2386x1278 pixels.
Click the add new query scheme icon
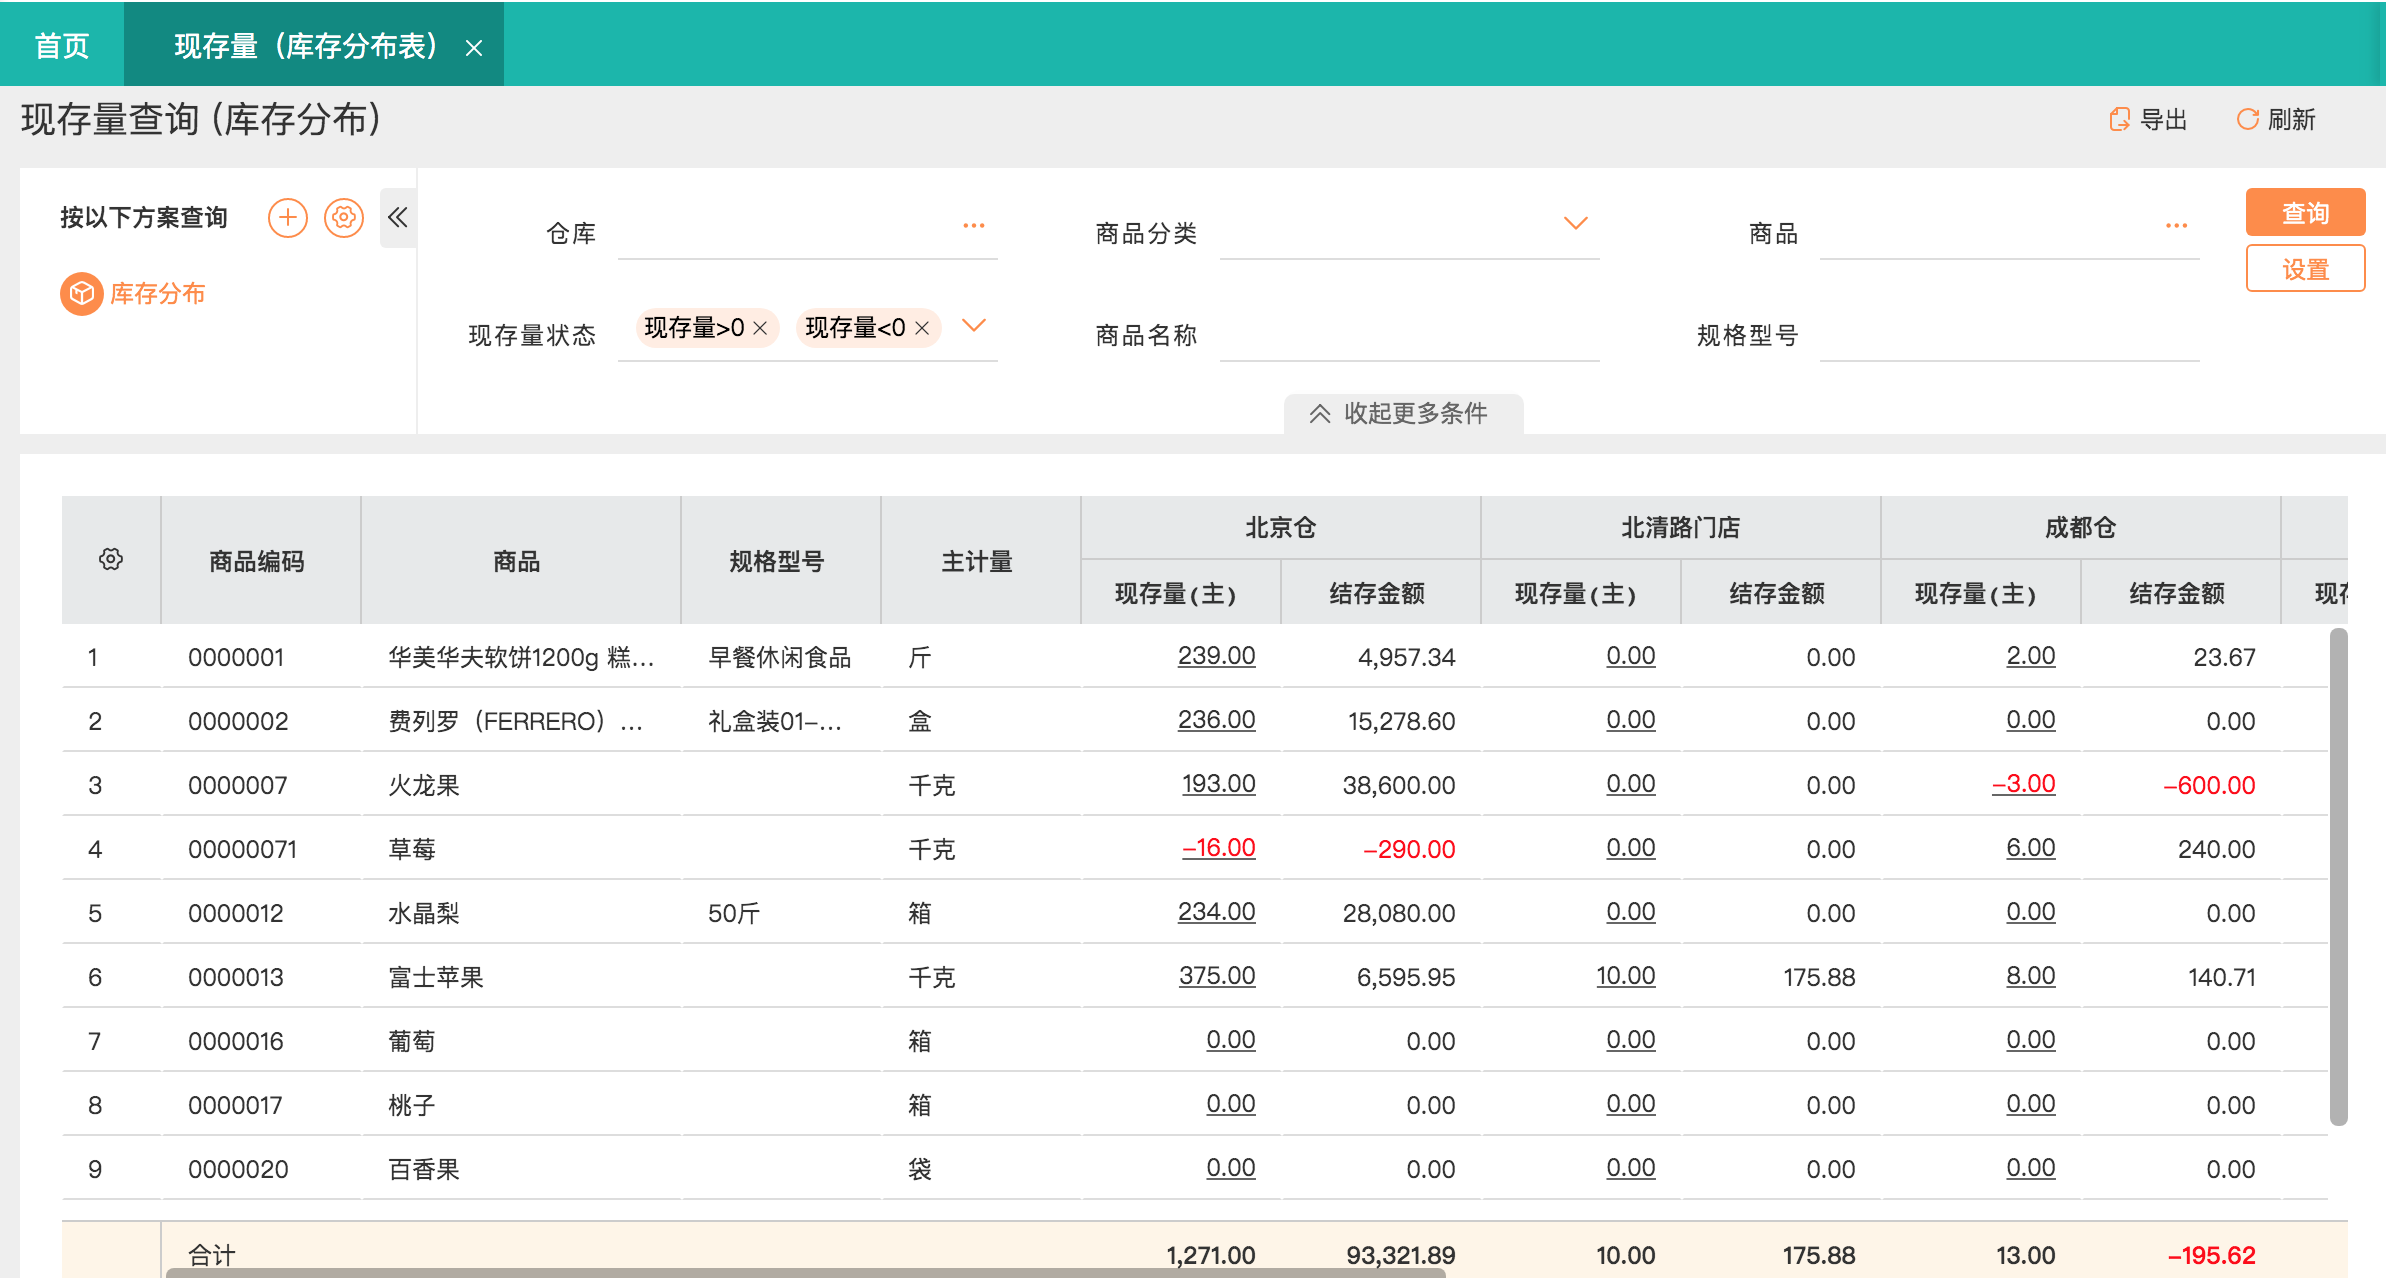click(x=289, y=218)
